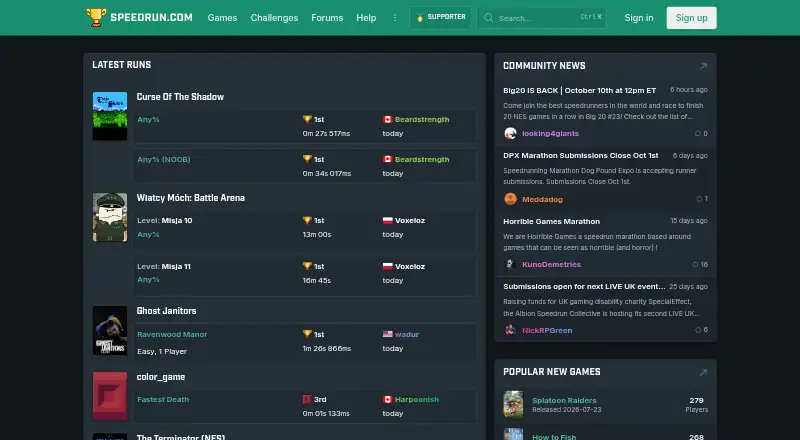
Task: Open the Any% (NOOB) category link
Action: [164, 159]
